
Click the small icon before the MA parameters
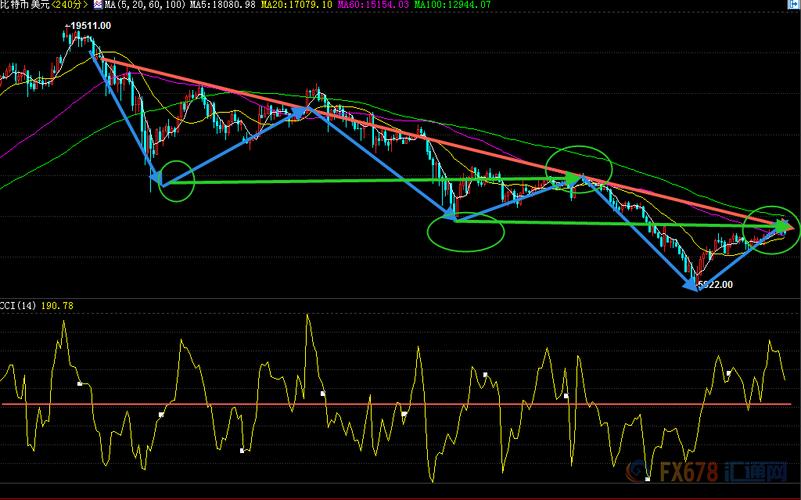(x=98, y=6)
